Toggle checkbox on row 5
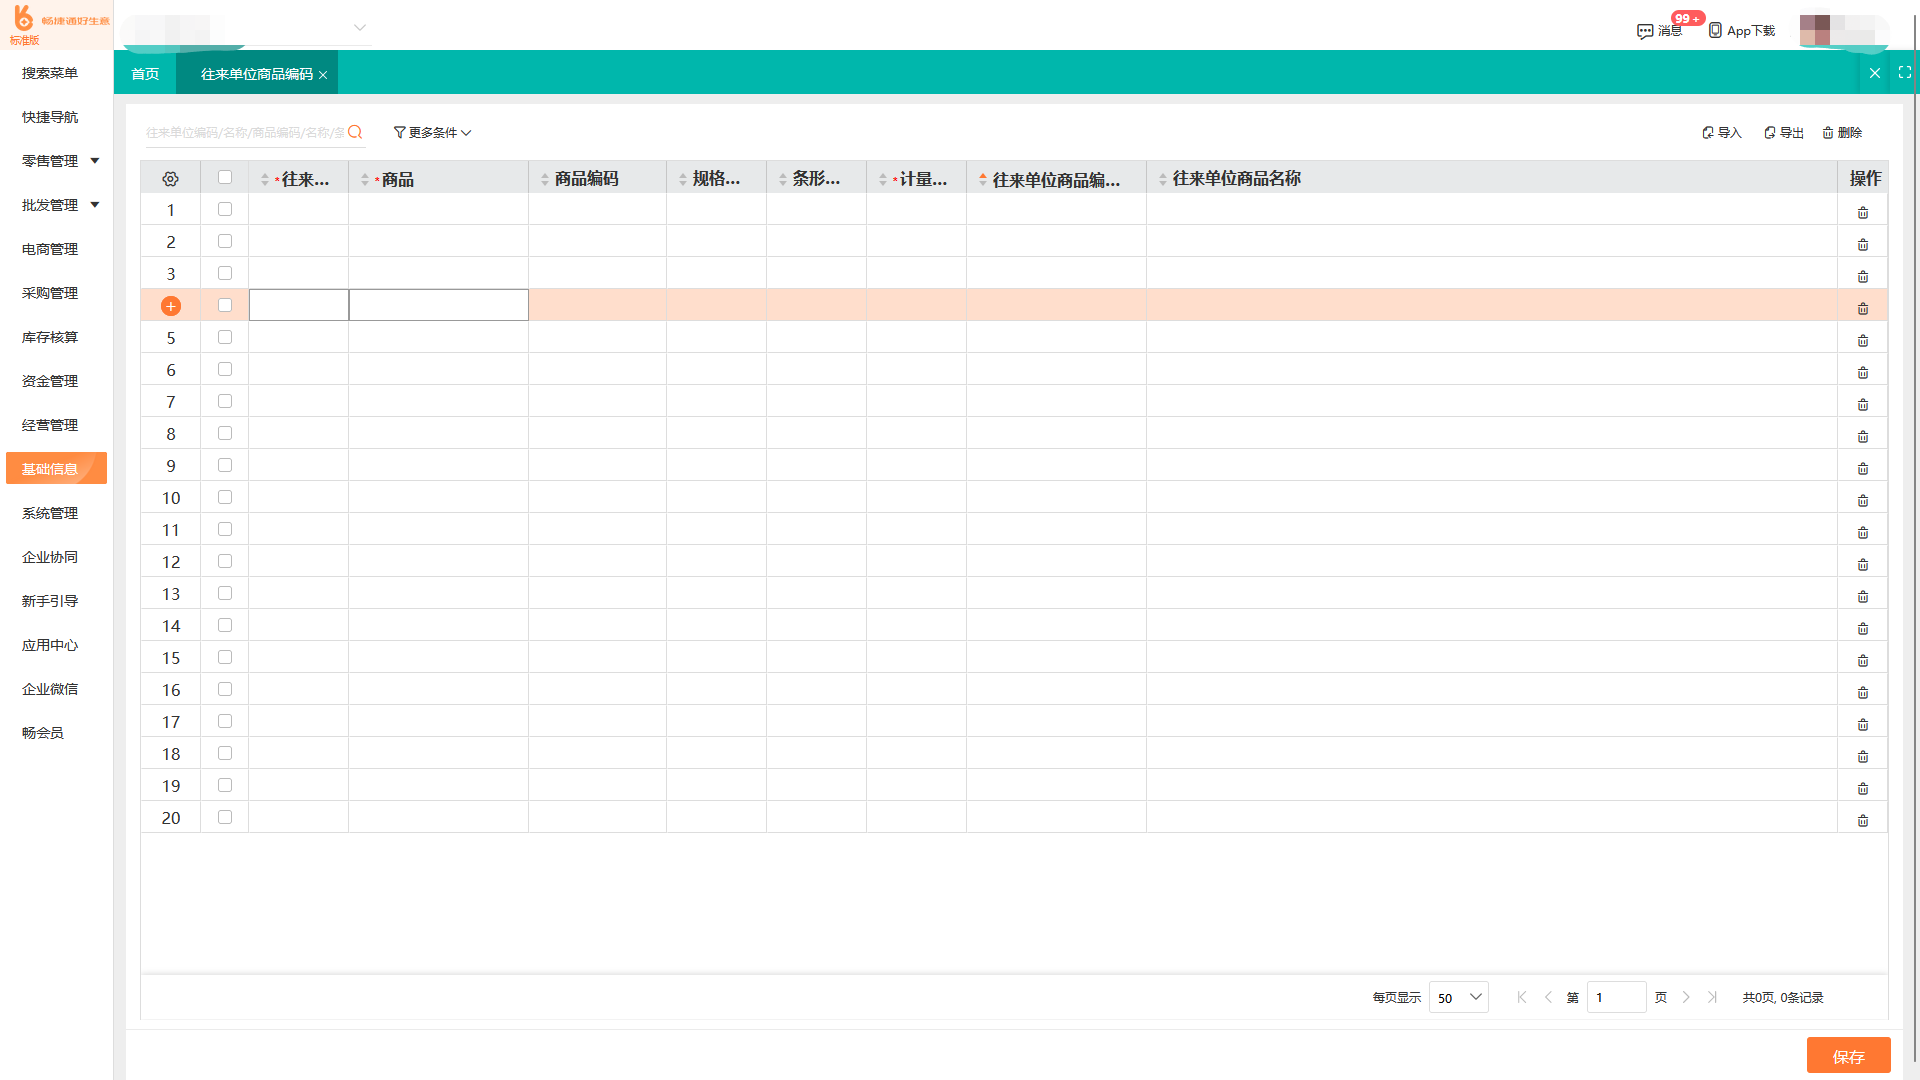This screenshot has height=1080, width=1920. pyautogui.click(x=224, y=338)
